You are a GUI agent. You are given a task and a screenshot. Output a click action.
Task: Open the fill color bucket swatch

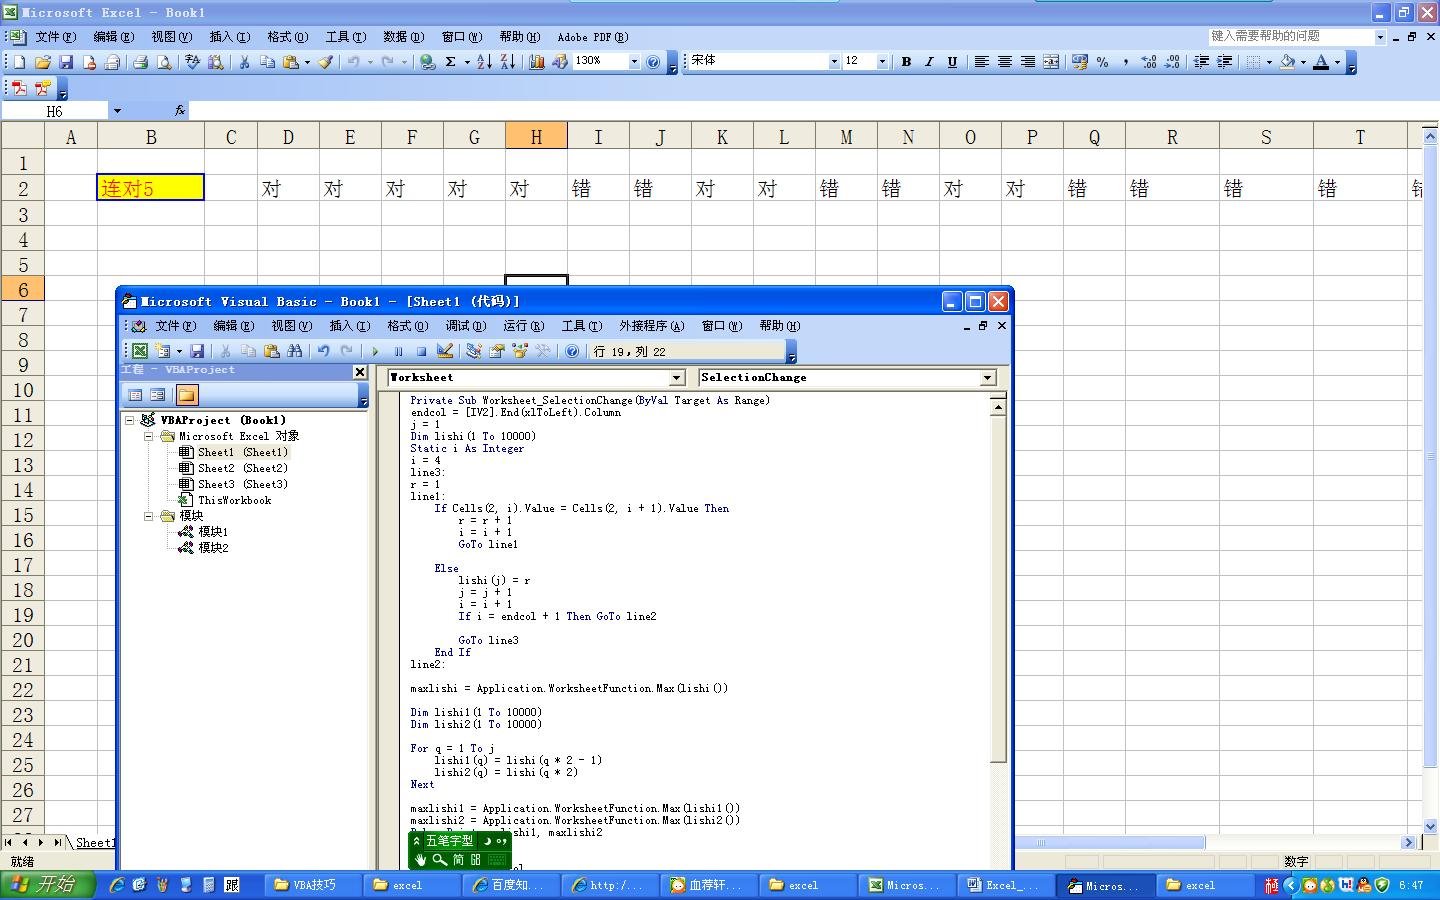tap(1287, 62)
